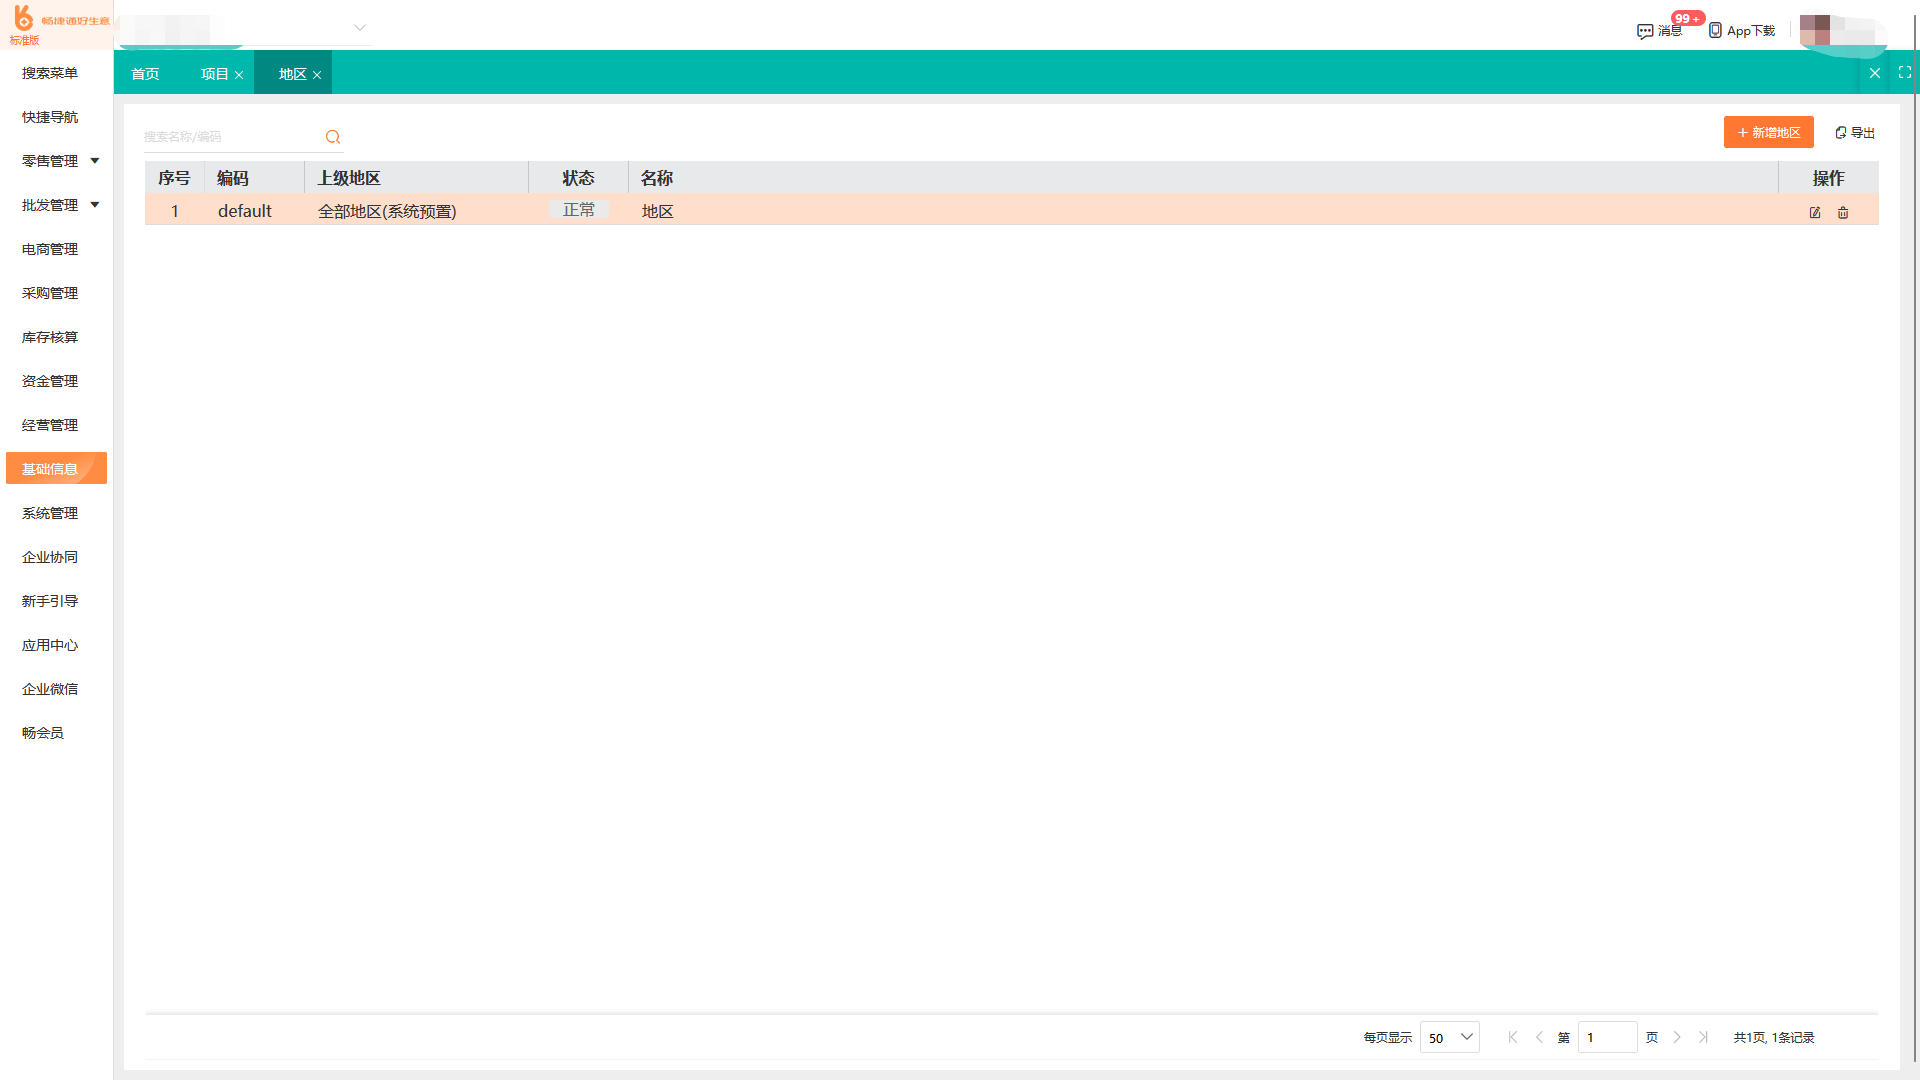Click the delete icon for default region
The image size is (1920, 1080).
click(x=1844, y=211)
